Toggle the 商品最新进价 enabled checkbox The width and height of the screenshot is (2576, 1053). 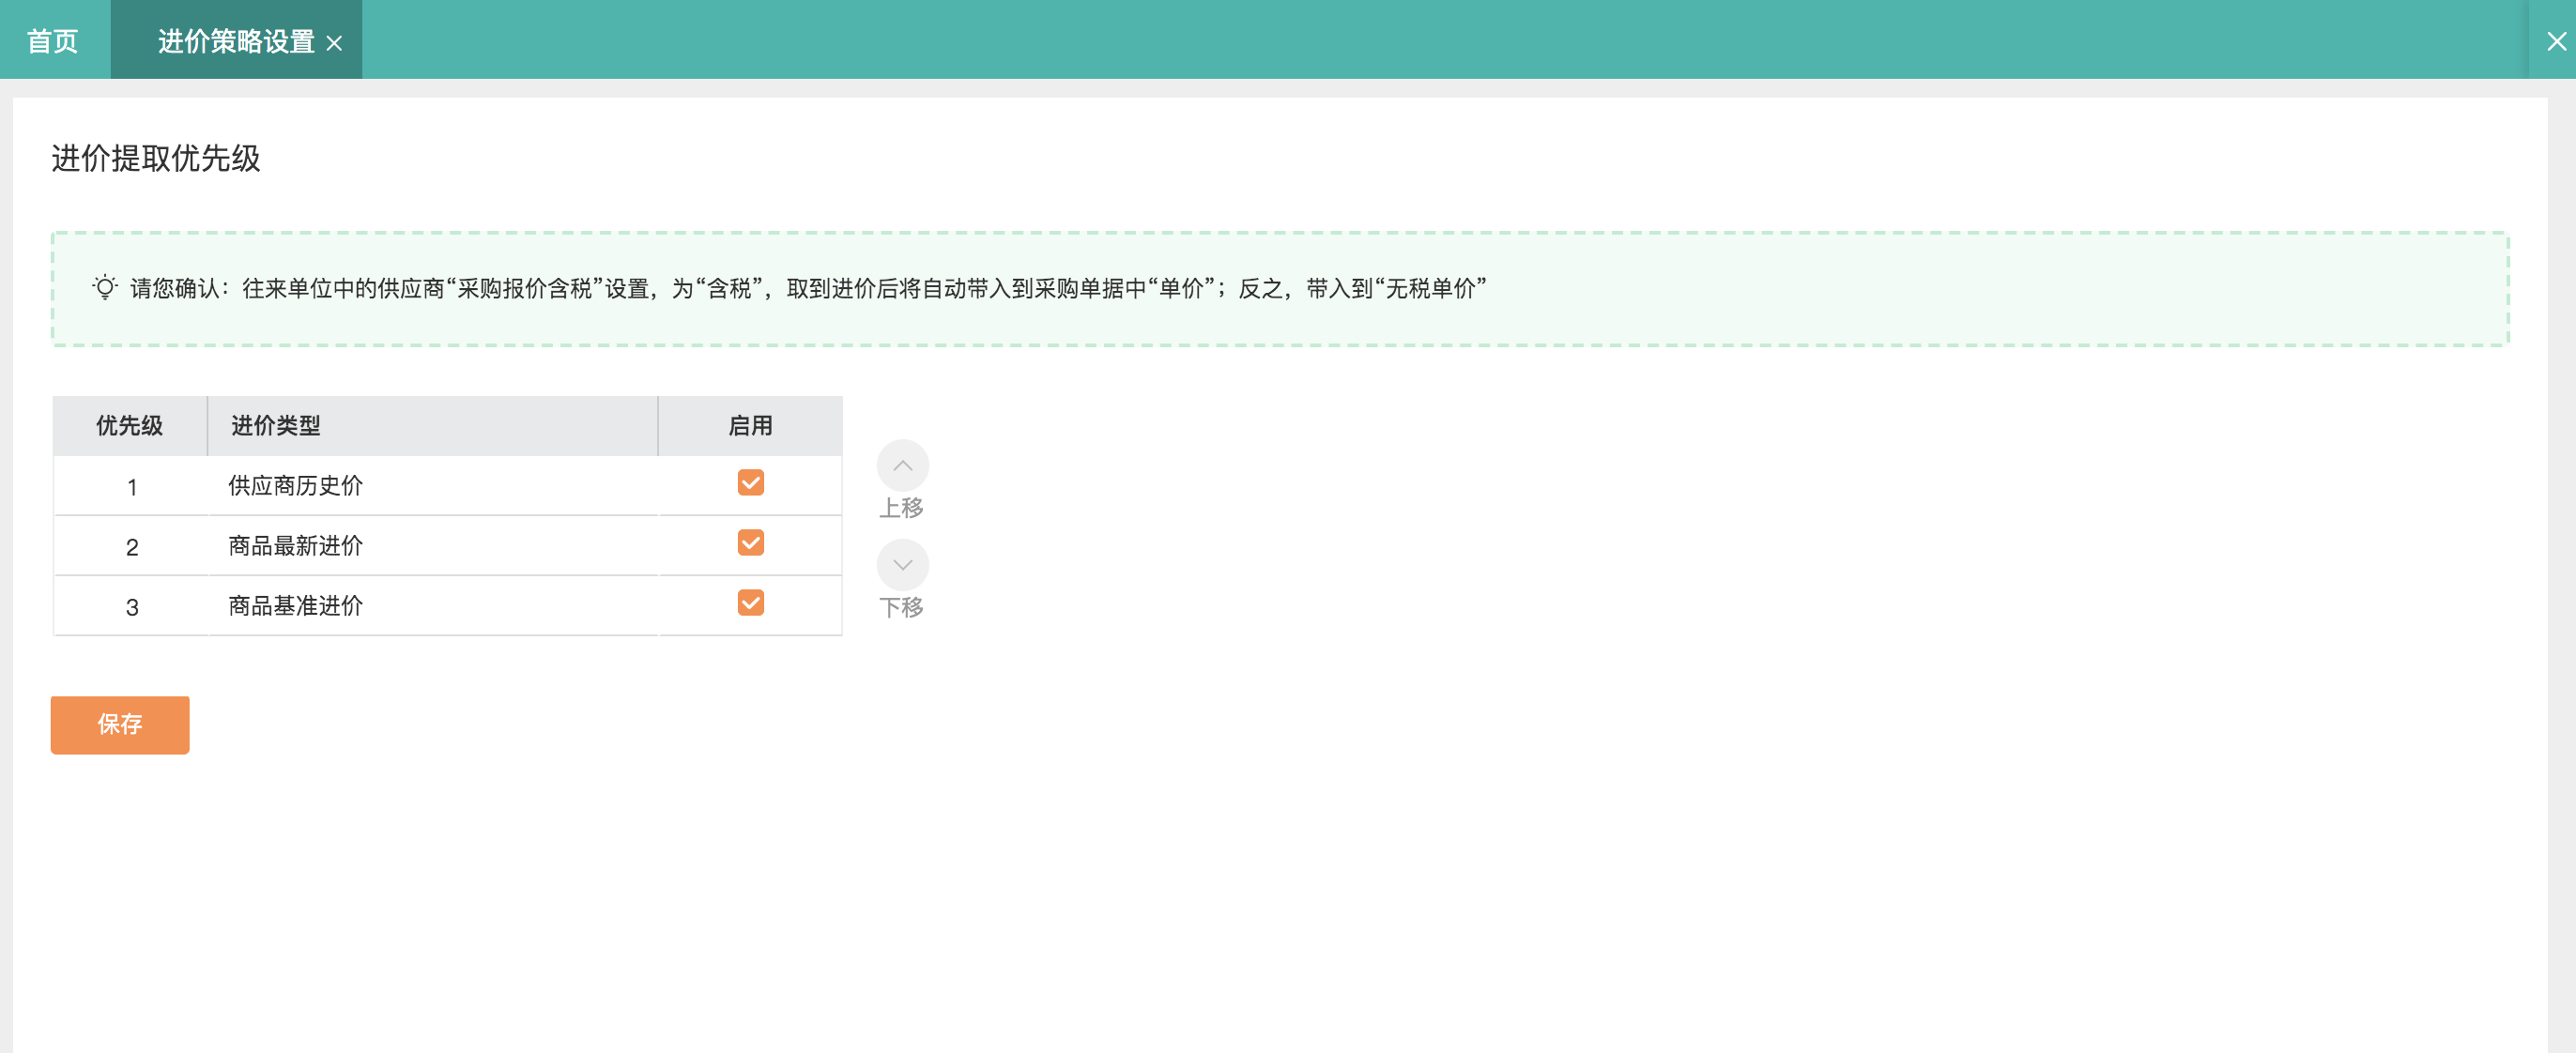(751, 543)
